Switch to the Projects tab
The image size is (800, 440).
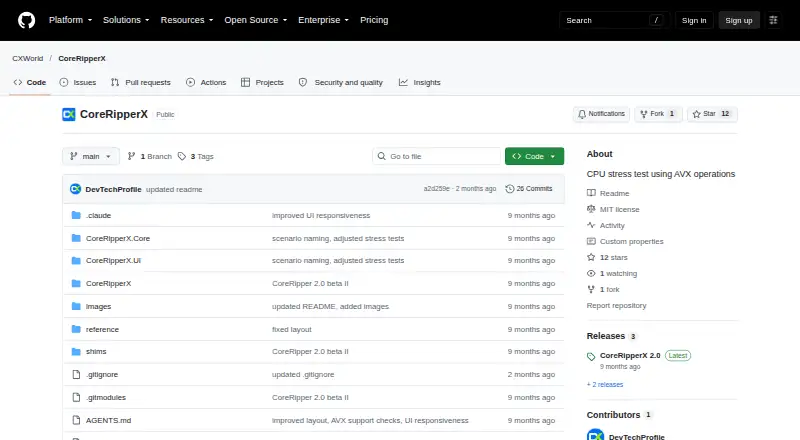coord(262,82)
